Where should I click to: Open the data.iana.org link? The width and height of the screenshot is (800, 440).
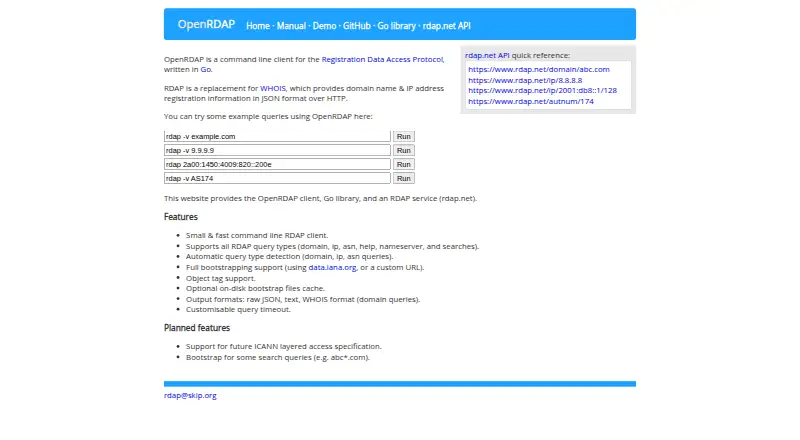tap(332, 267)
